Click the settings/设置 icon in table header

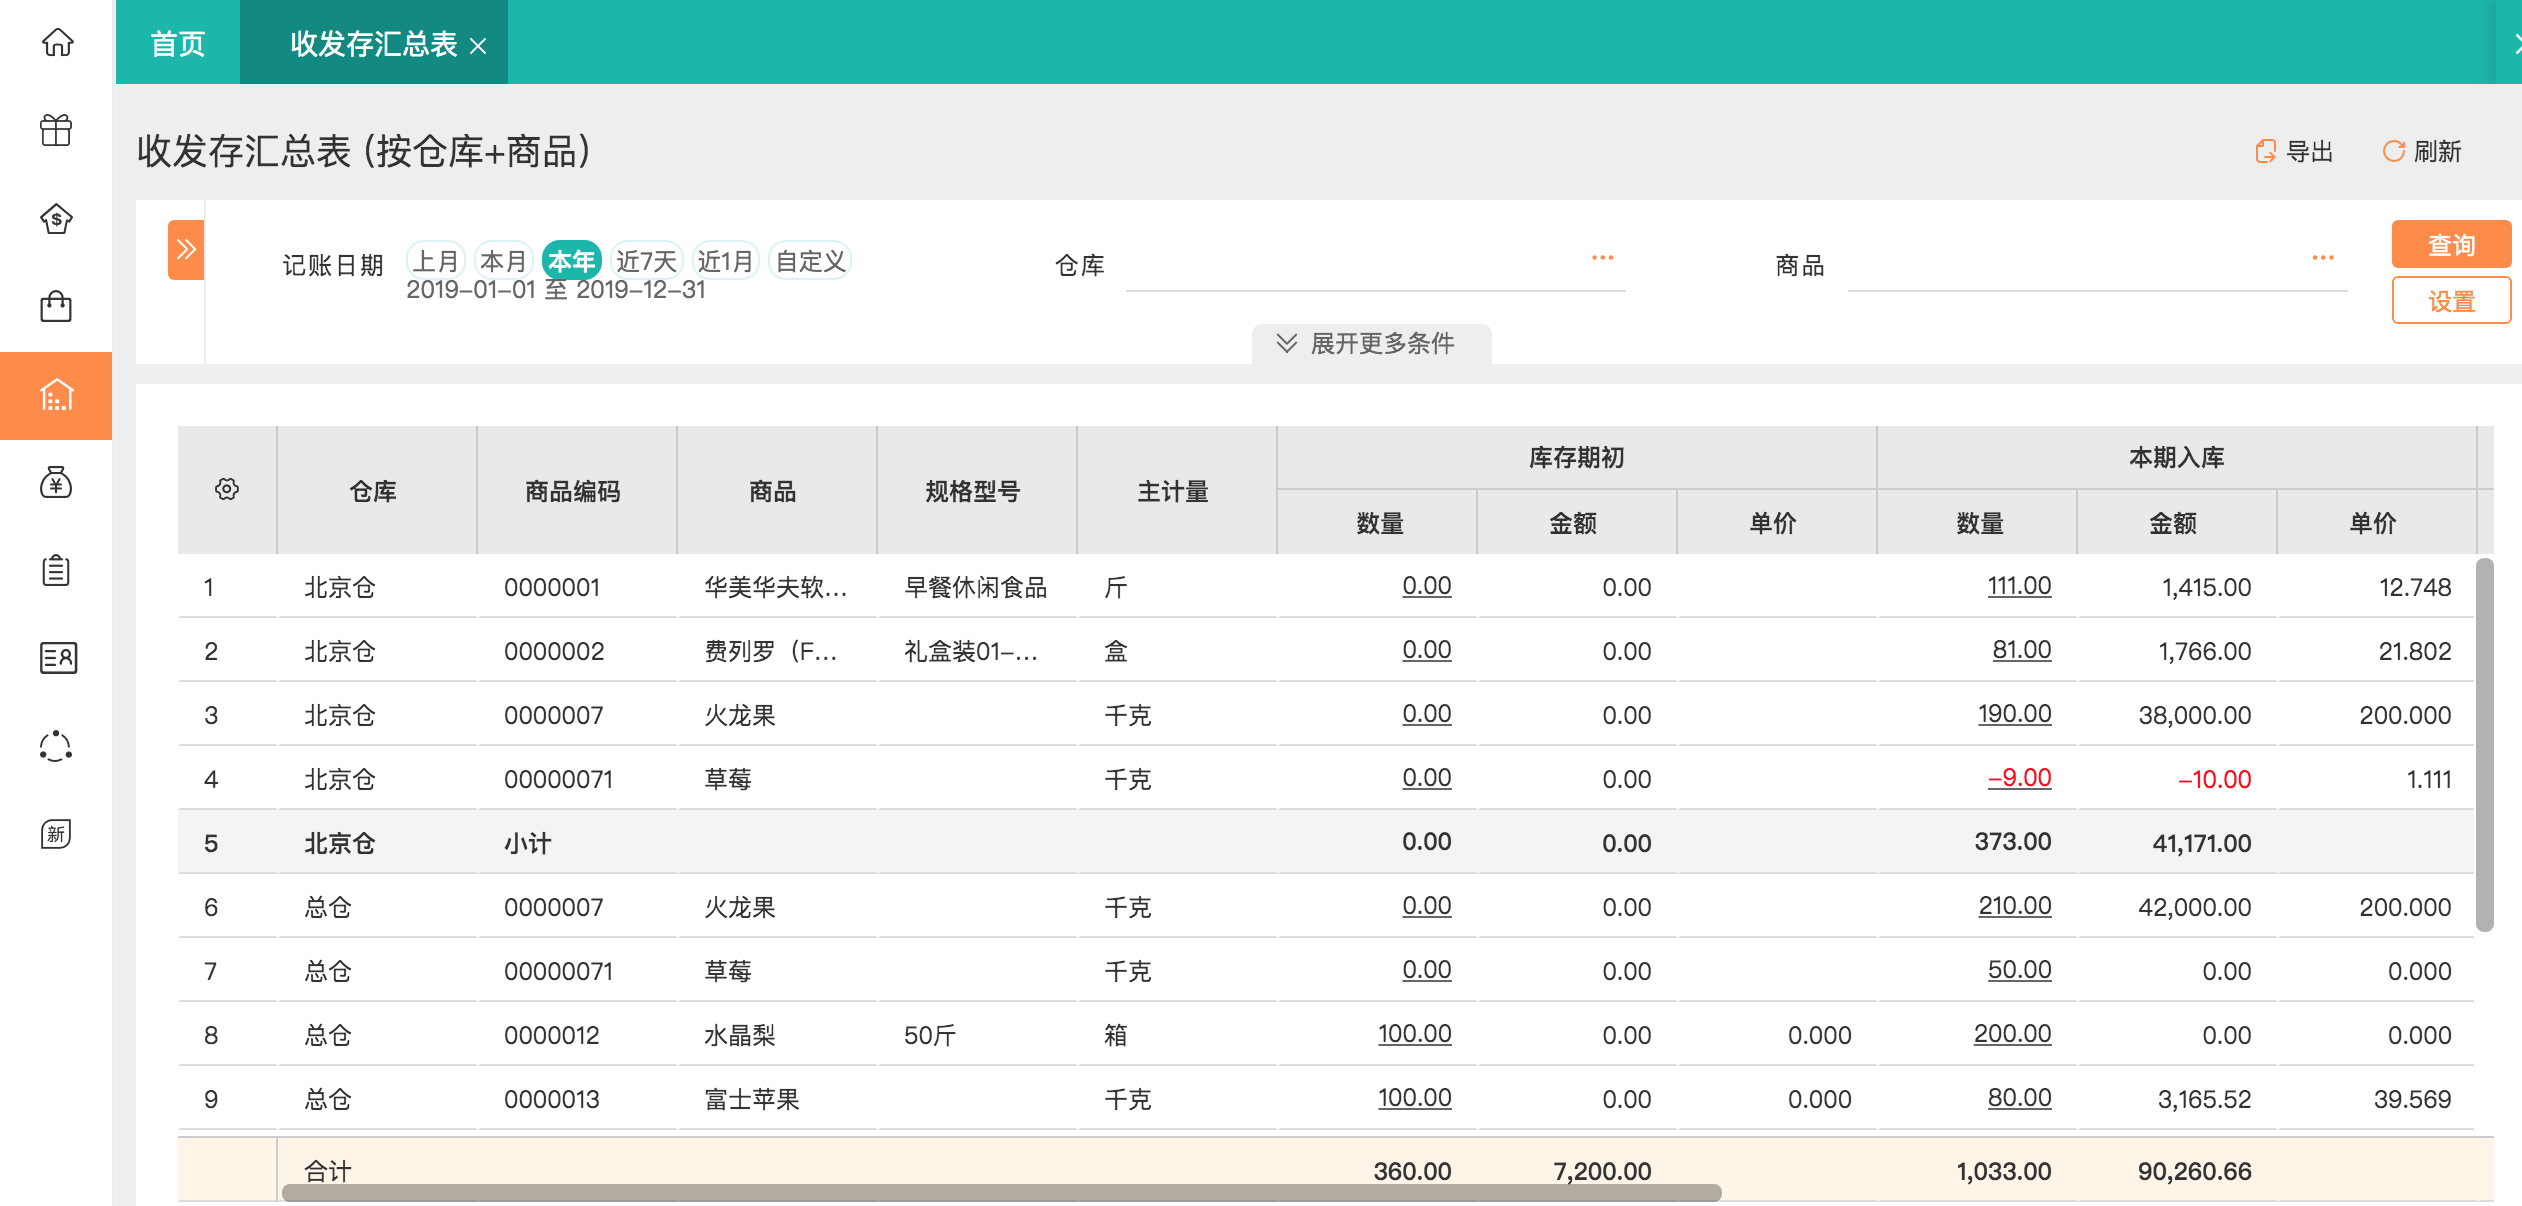[227, 489]
